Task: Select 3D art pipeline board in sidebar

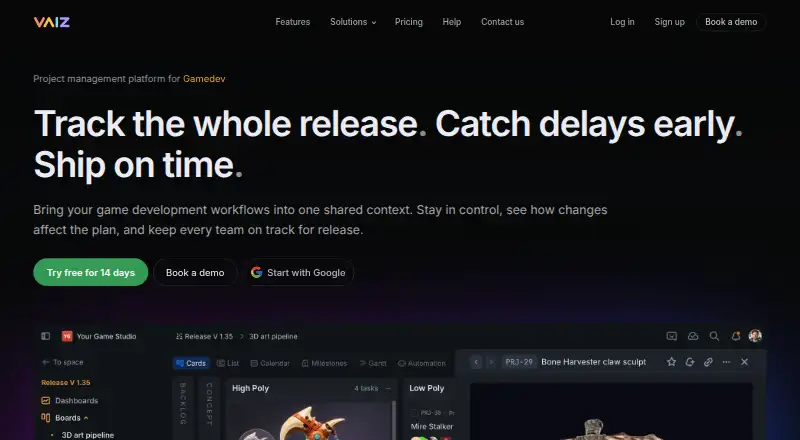Action: [x=87, y=435]
